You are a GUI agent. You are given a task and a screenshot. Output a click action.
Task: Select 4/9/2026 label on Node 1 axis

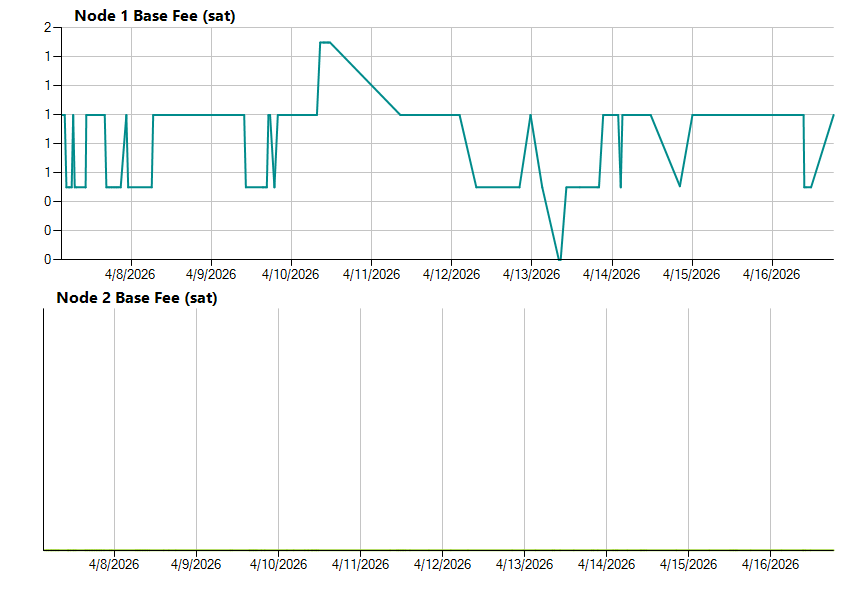point(211,274)
